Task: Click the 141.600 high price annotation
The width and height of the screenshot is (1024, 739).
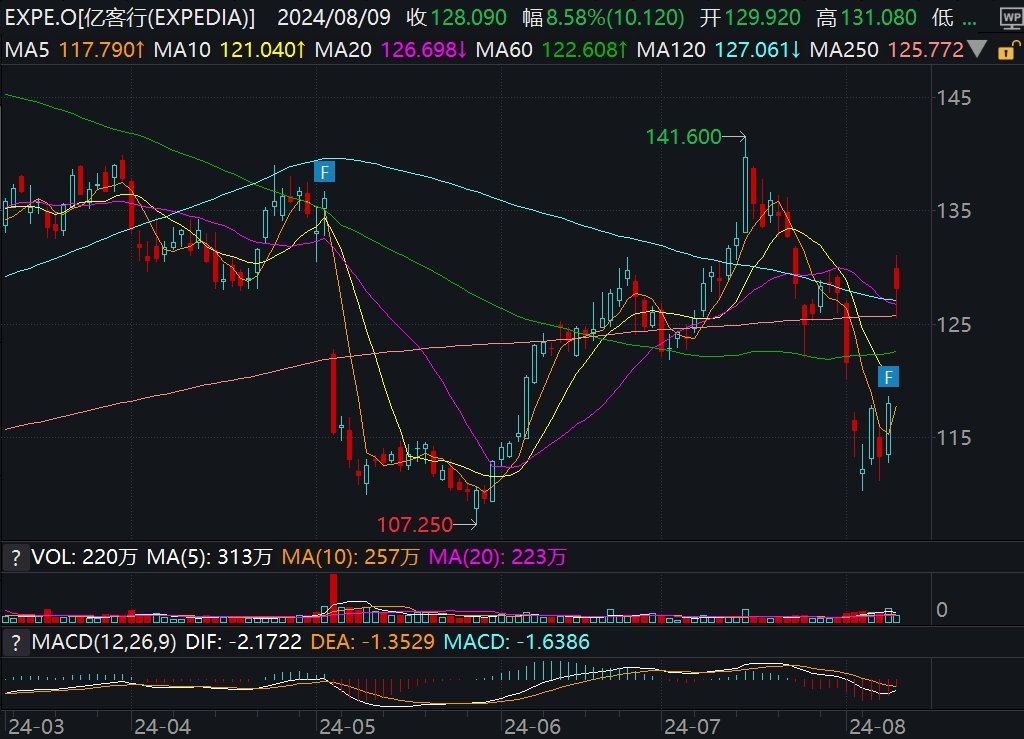Action: point(683,137)
